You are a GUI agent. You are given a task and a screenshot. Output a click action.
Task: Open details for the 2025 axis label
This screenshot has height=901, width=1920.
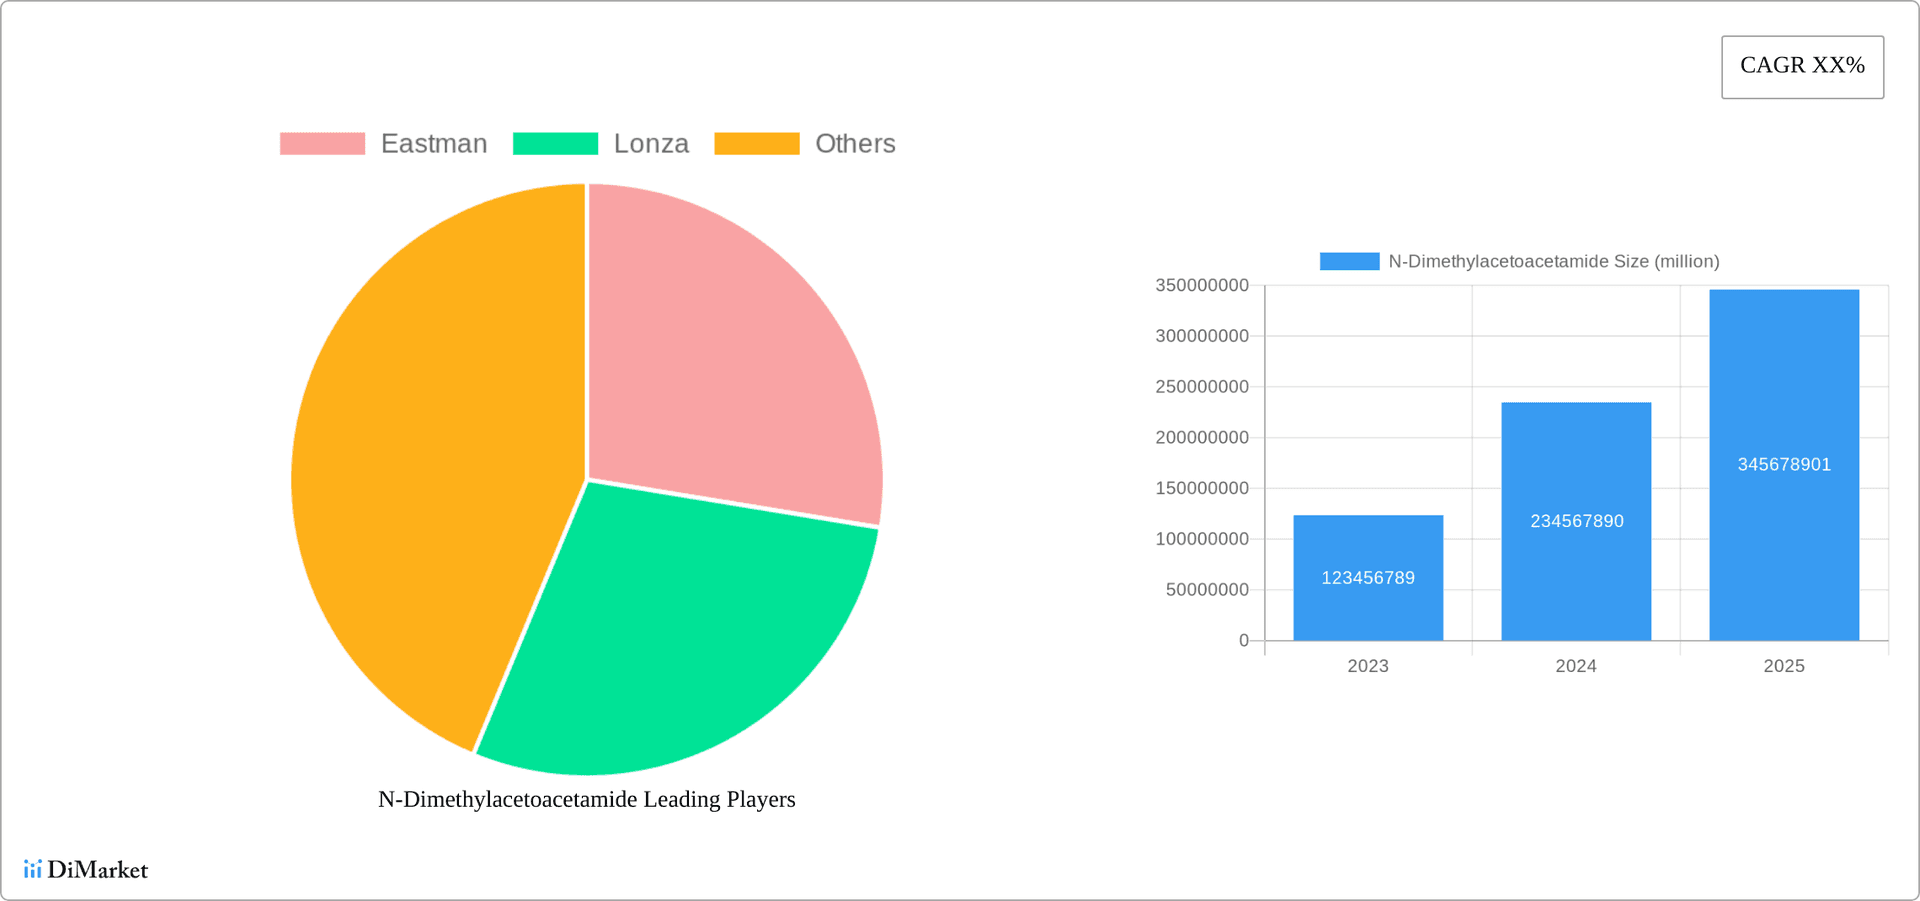(1784, 665)
